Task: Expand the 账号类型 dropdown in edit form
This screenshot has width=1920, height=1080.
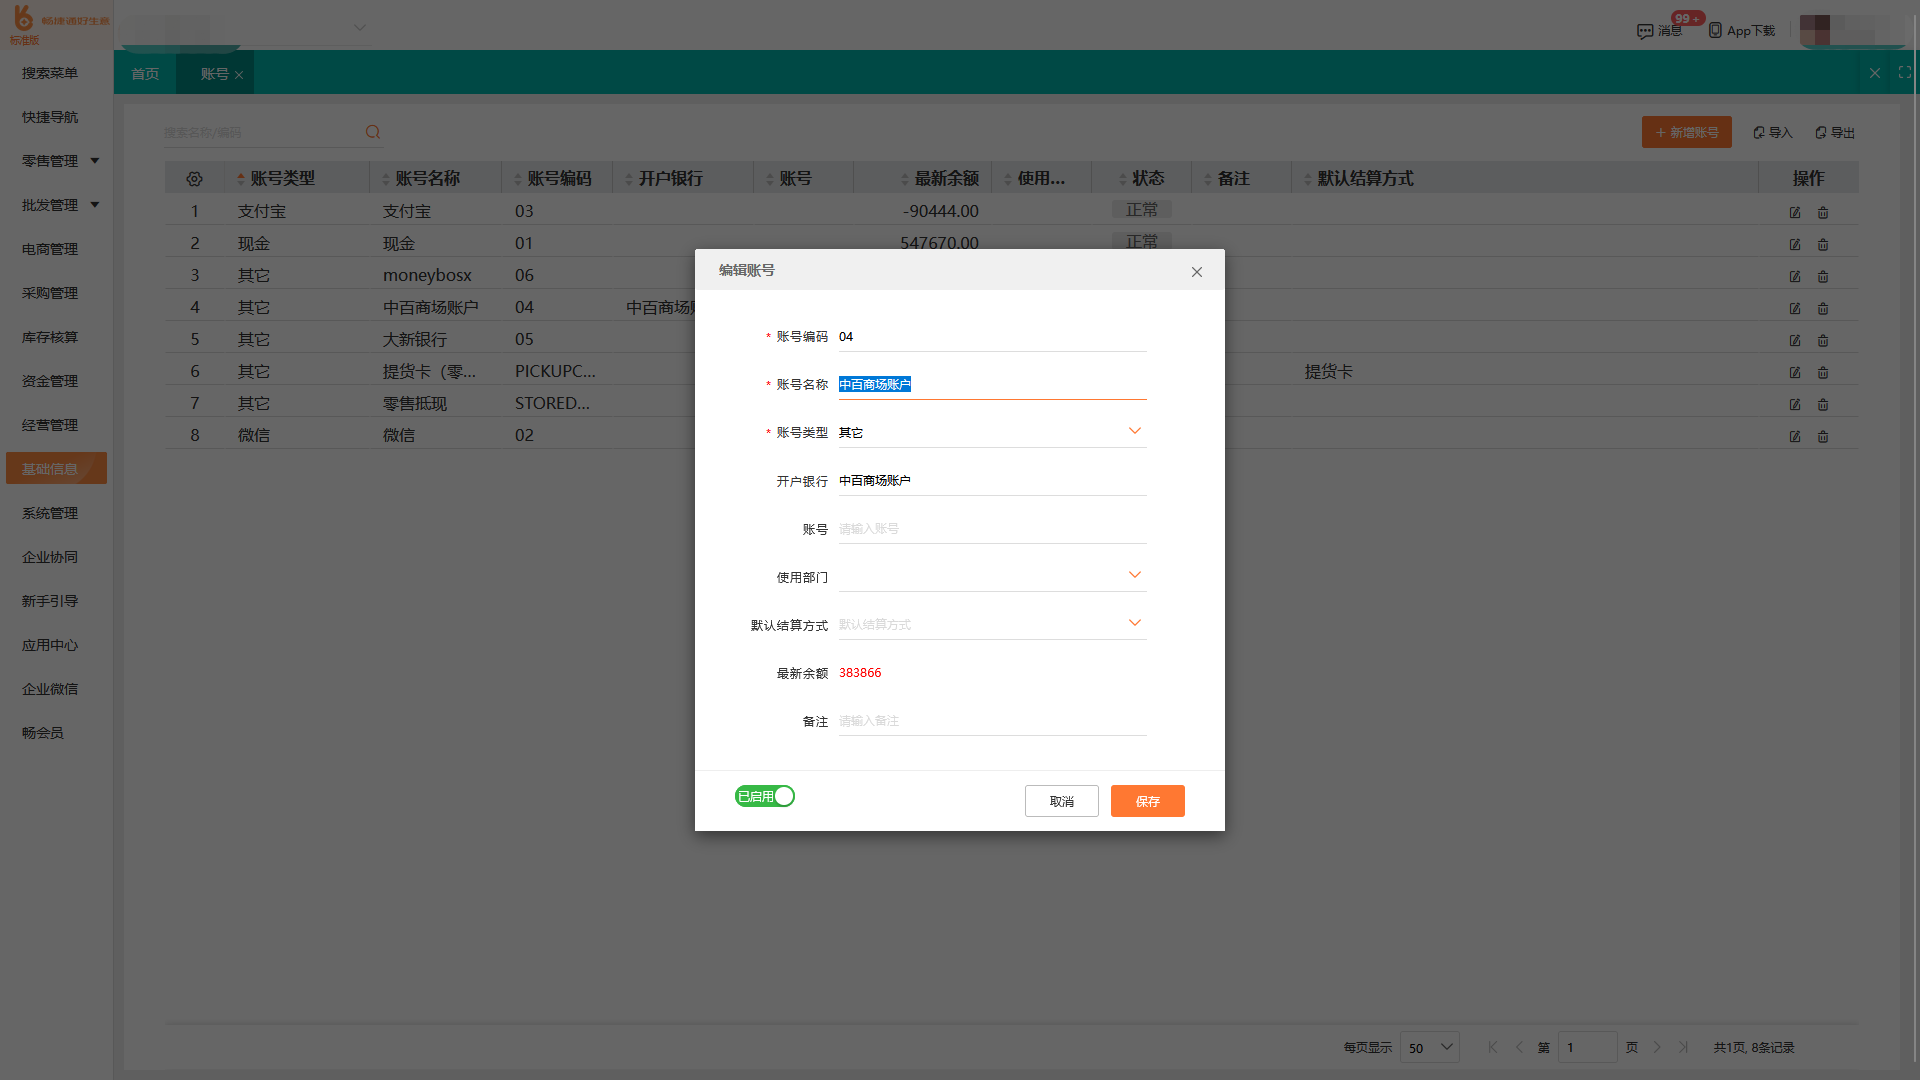Action: click(1135, 431)
